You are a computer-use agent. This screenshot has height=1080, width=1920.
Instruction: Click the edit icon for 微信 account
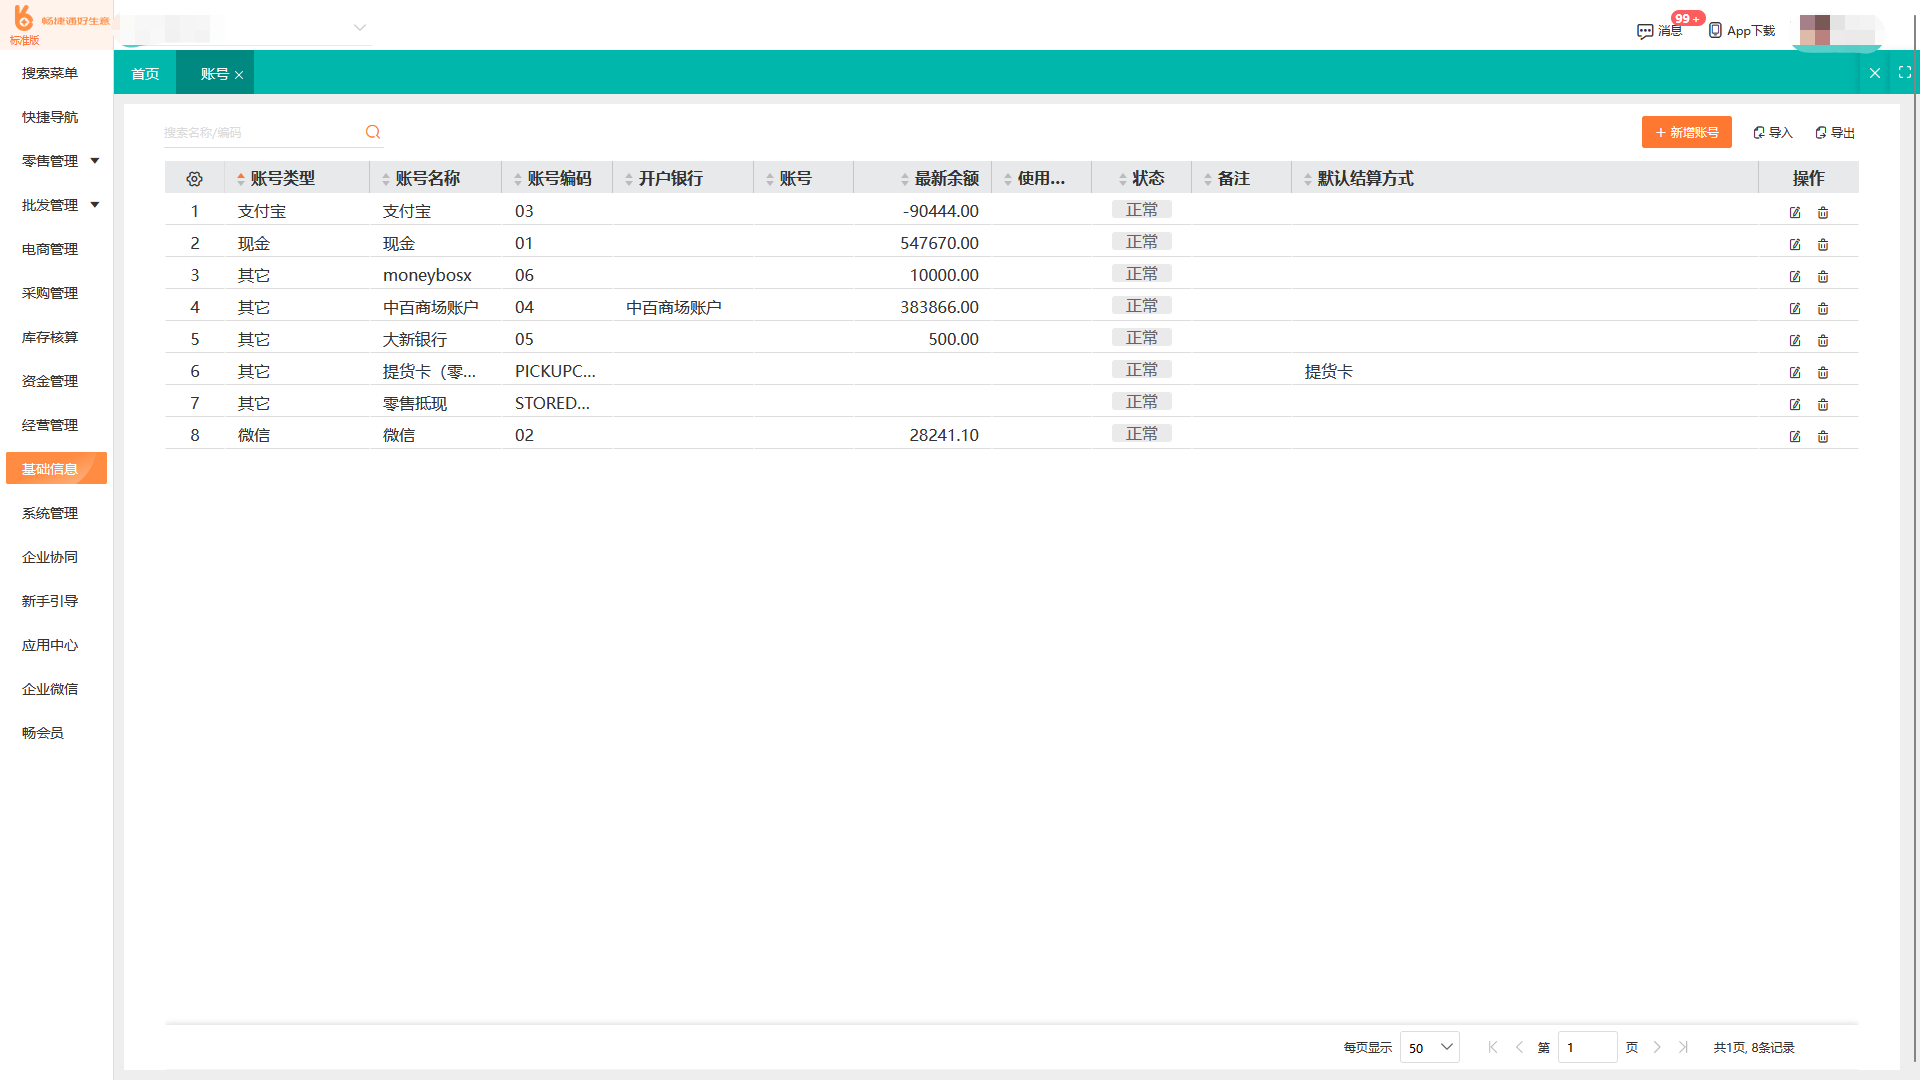pyautogui.click(x=1795, y=434)
